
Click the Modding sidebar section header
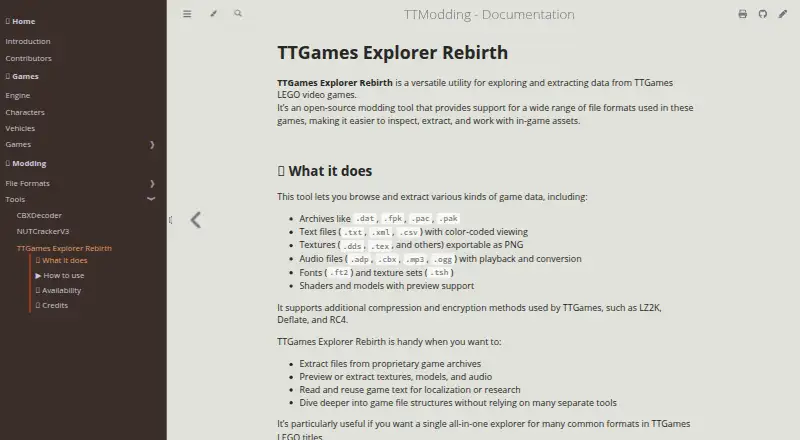(x=26, y=163)
